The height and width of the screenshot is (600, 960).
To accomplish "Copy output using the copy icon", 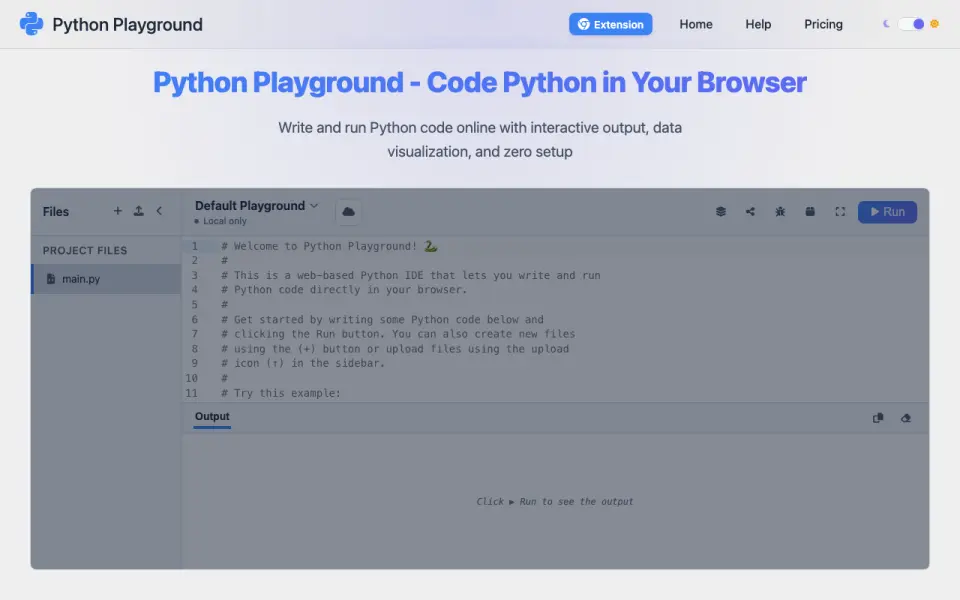I will click(878, 418).
